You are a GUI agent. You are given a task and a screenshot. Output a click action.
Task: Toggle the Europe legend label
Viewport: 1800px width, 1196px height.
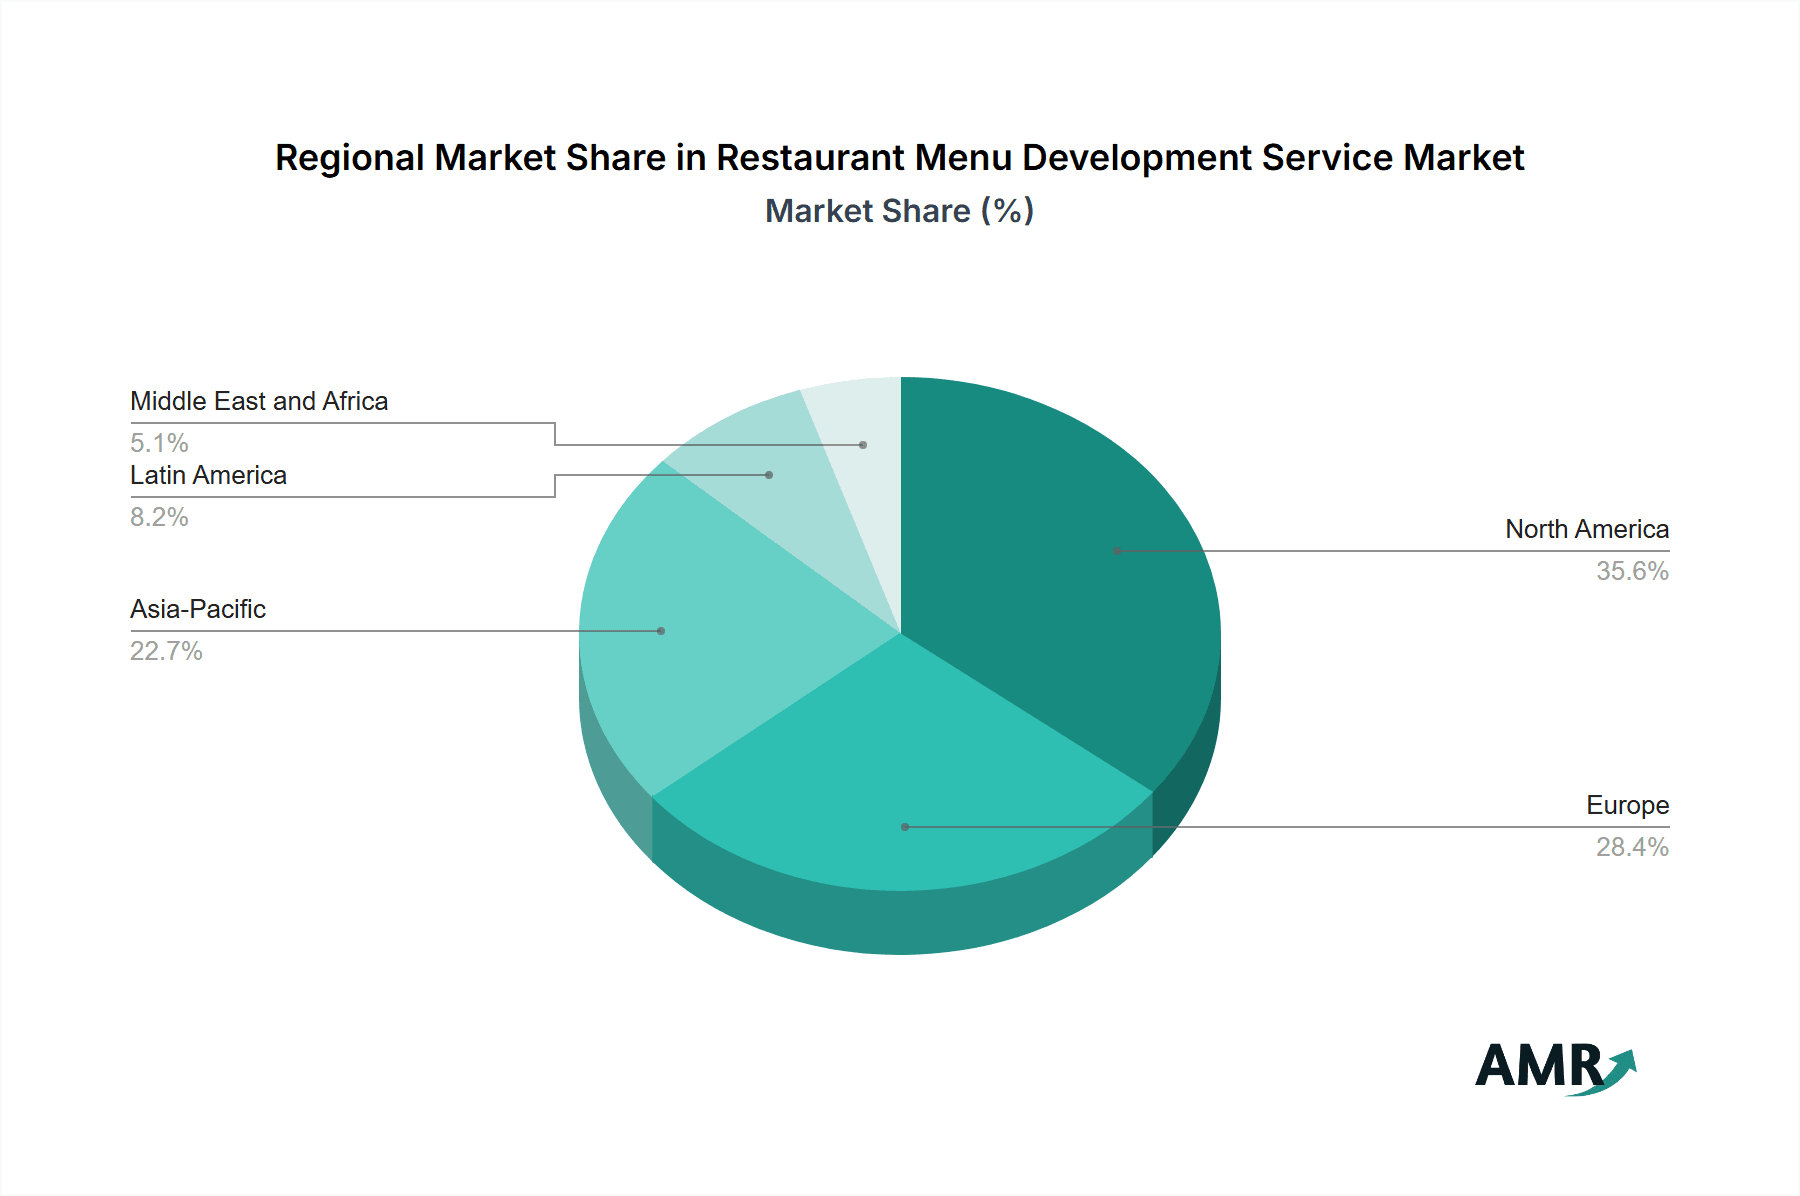point(1627,804)
